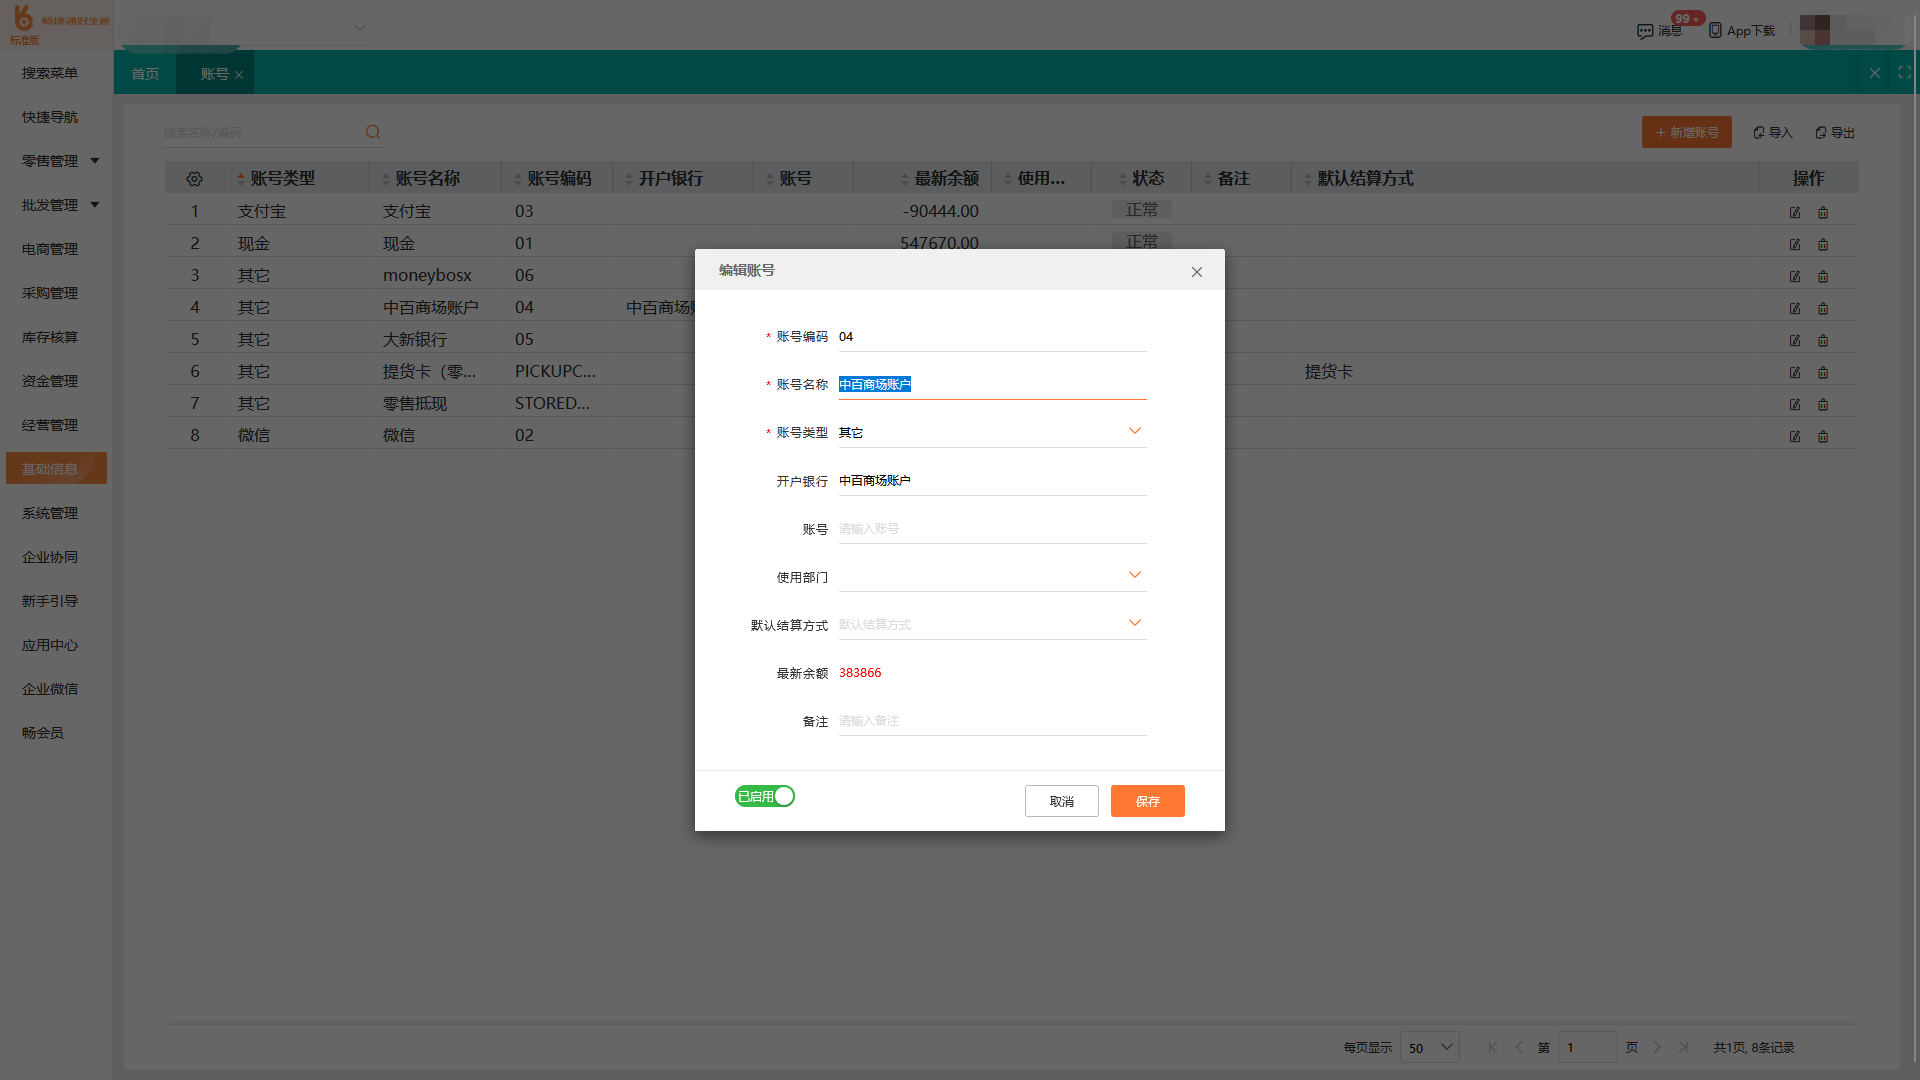1920x1080 pixels.
Task: Click the delete icon for 大新银行 account
Action: pyautogui.click(x=1824, y=340)
